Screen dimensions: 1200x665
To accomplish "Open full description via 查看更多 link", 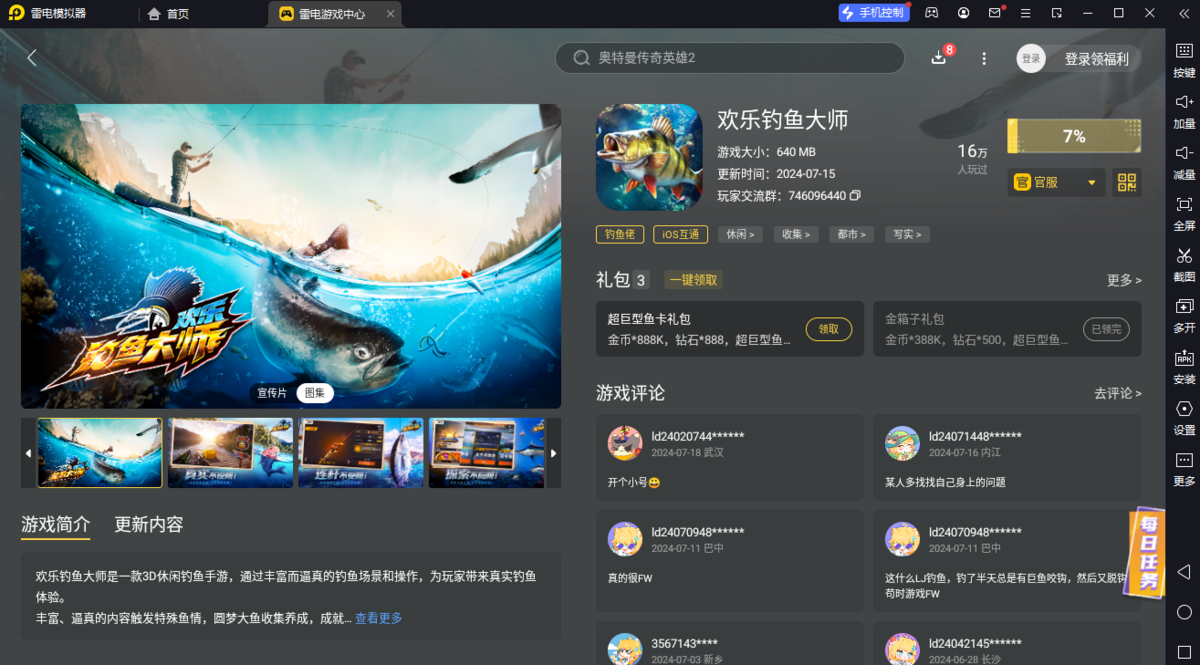I will tap(378, 618).
